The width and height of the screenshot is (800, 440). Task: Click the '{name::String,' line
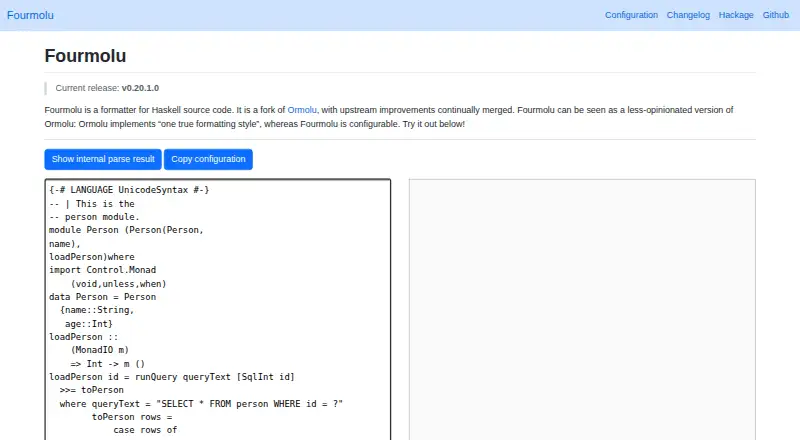(97, 310)
